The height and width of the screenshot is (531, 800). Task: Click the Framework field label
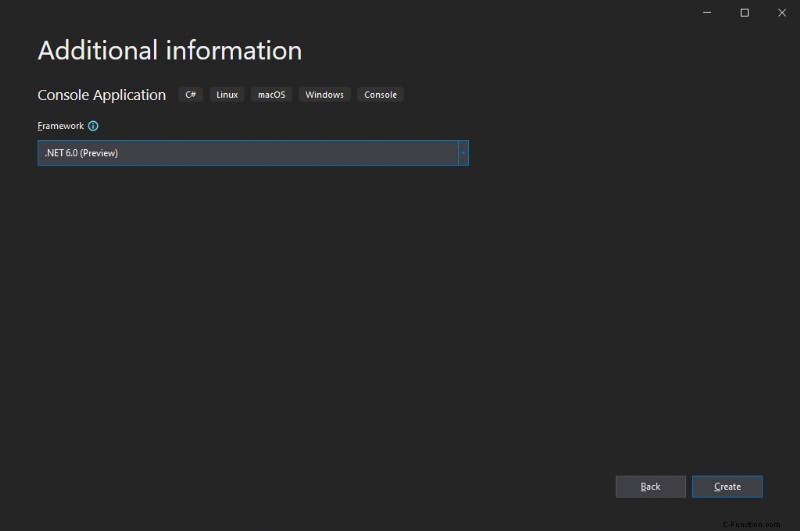(60, 126)
